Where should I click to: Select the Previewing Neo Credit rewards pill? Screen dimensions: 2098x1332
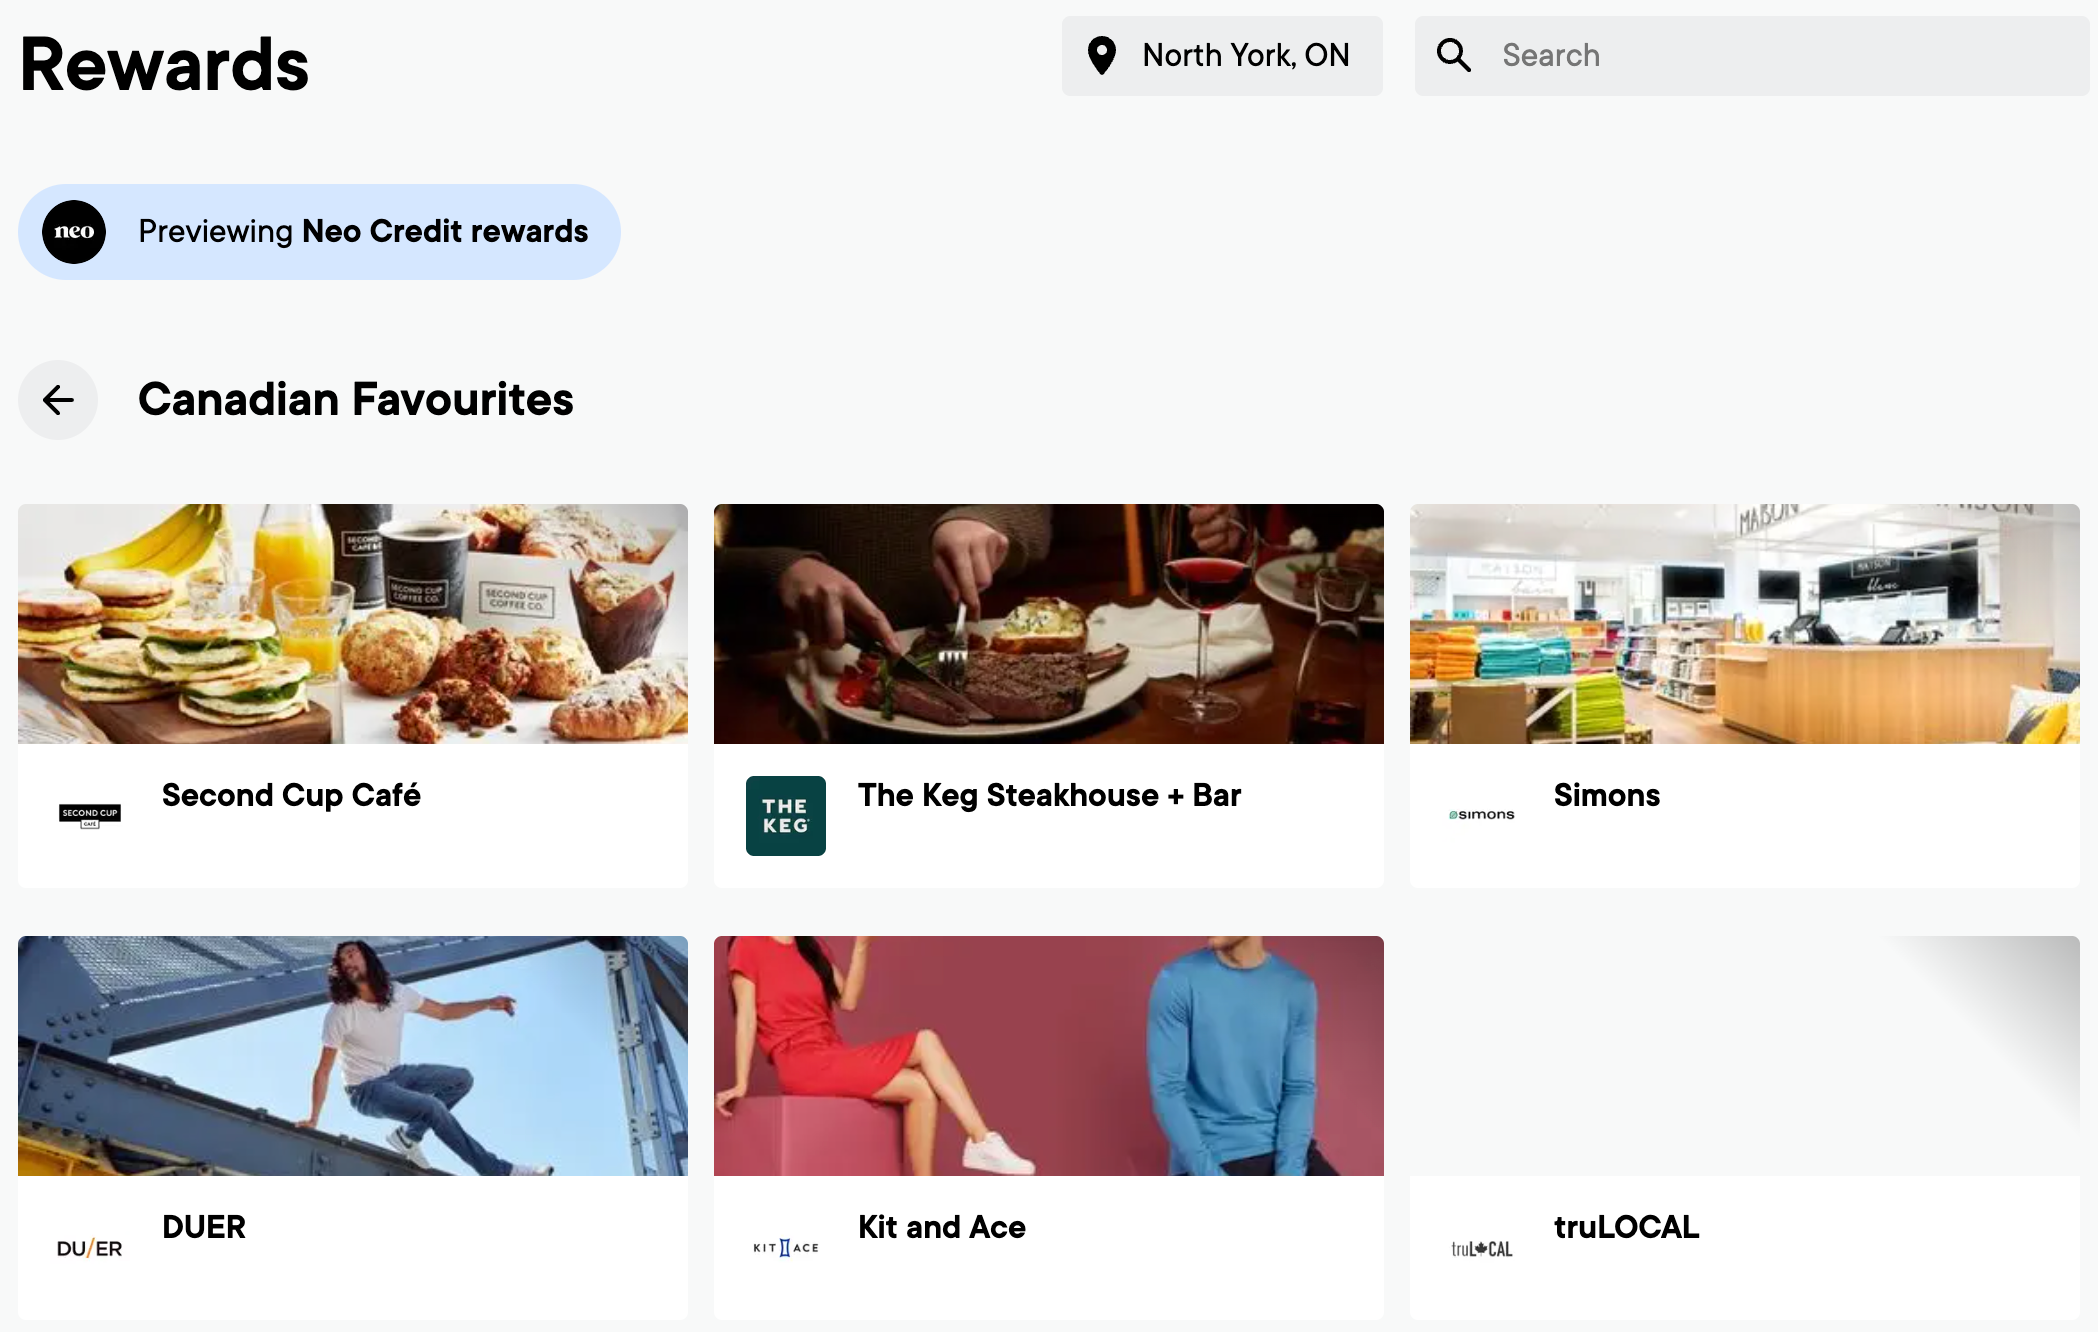(319, 232)
